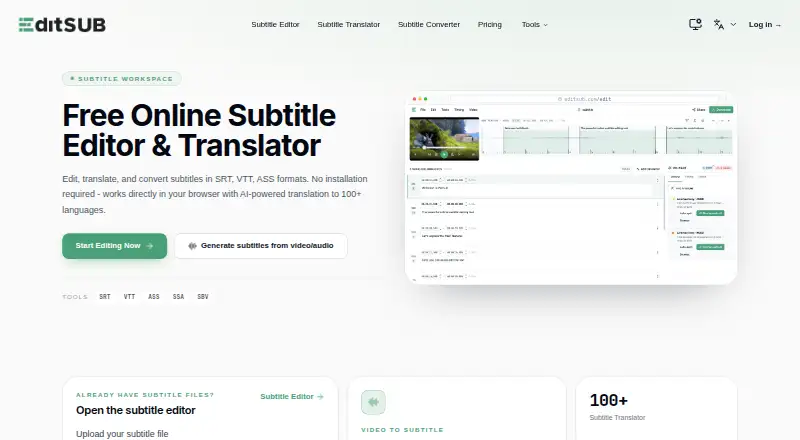Click the 'SUBTITLE WORKSPACE' badge
Viewport: 800px width, 440px height.
121,79
